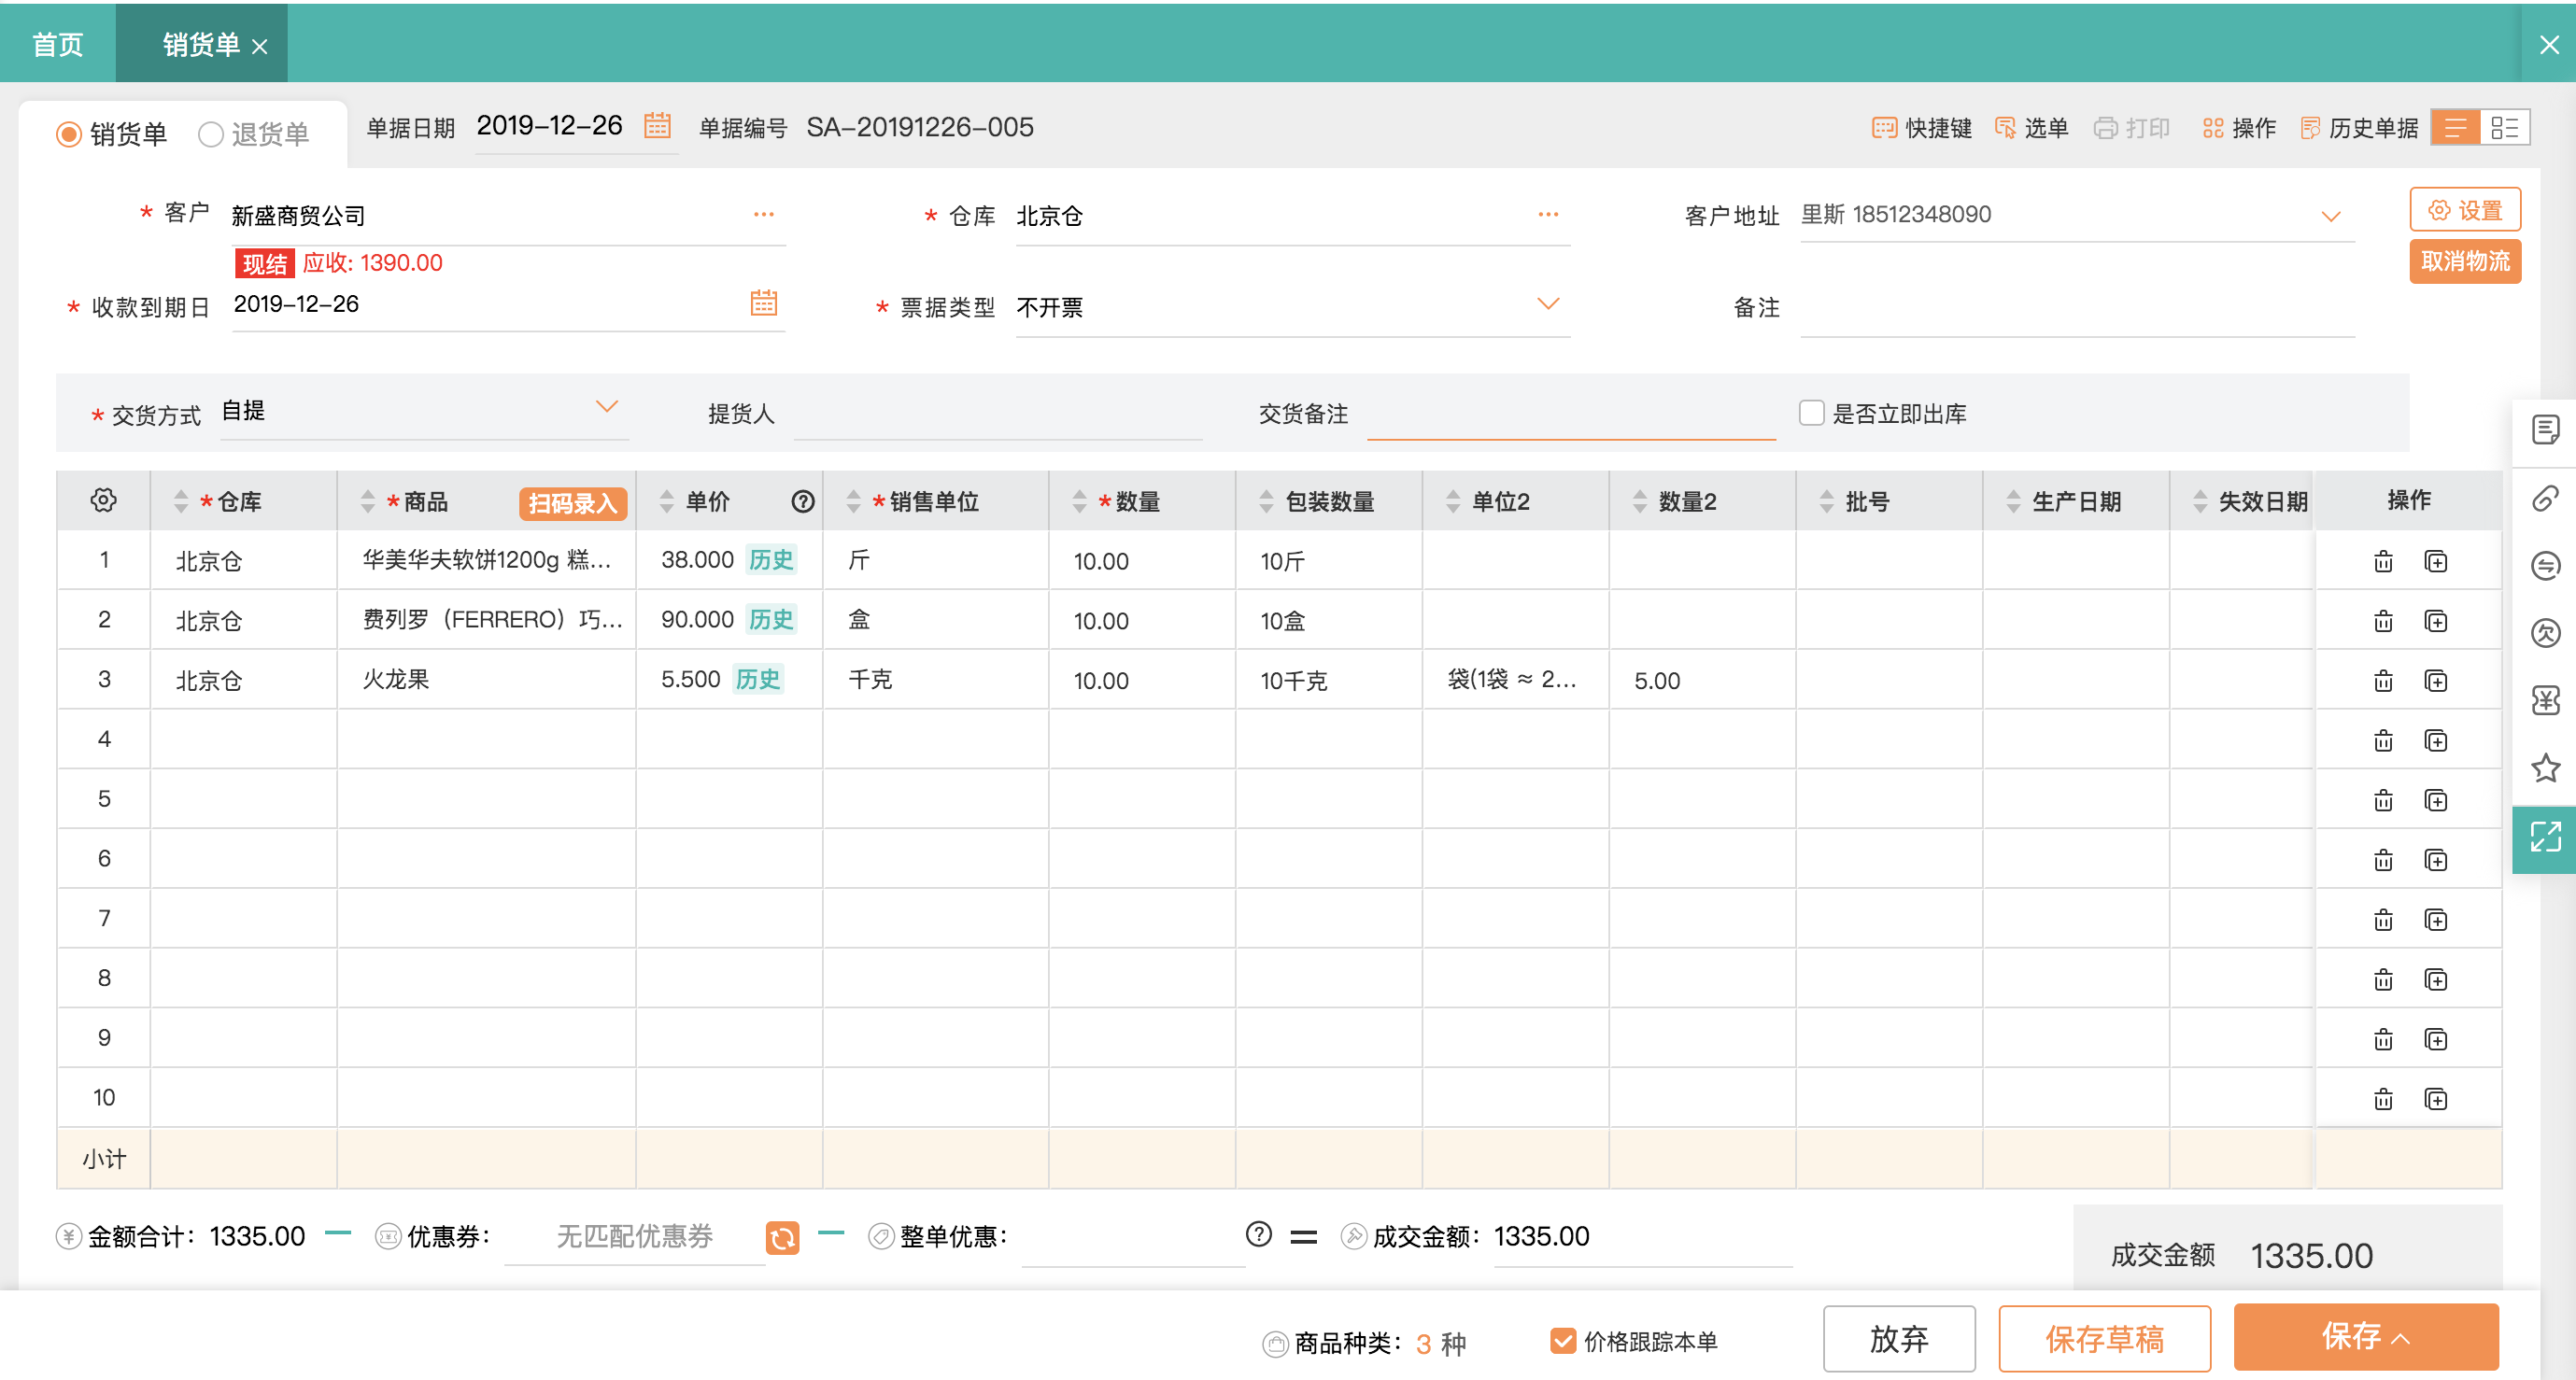Image resolution: width=2576 pixels, height=1380 pixels.
Task: Switch to the 首页 tab
Action: pos(58,46)
